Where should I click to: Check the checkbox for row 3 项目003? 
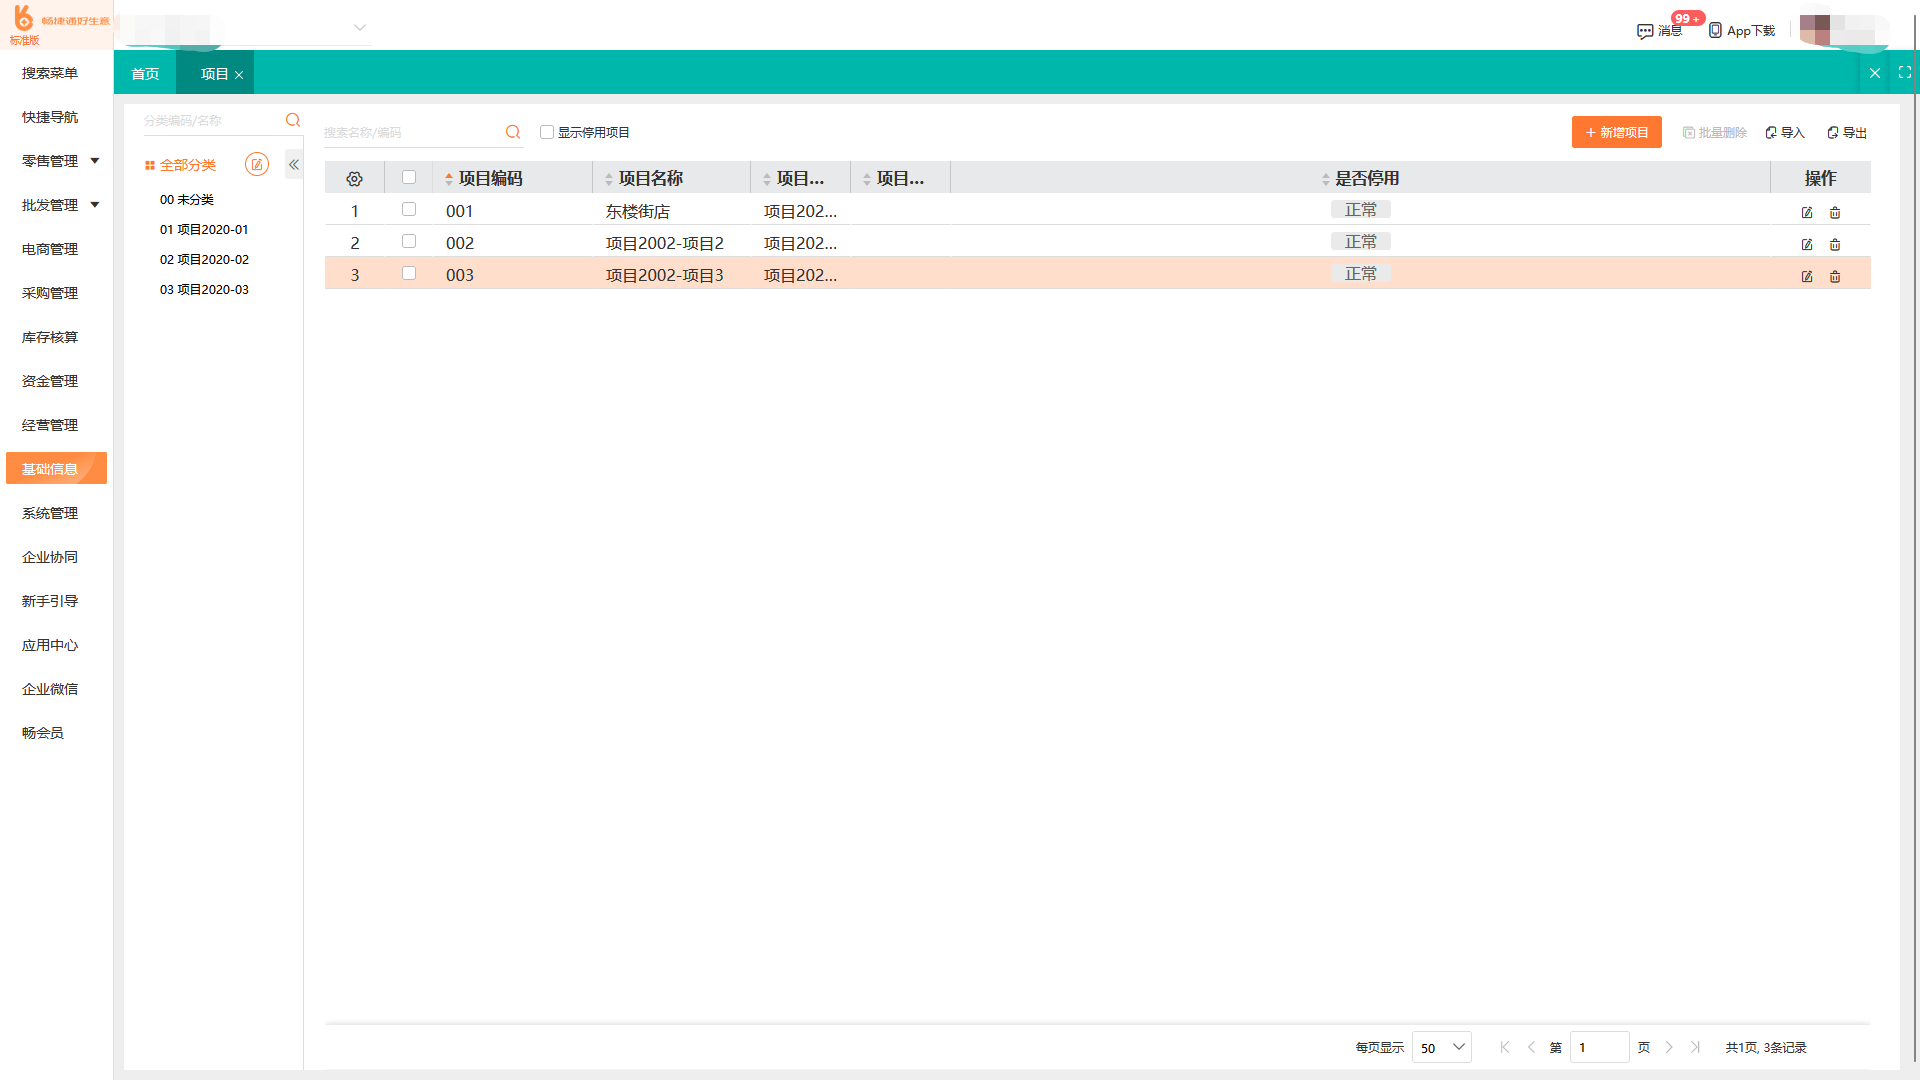coord(409,273)
